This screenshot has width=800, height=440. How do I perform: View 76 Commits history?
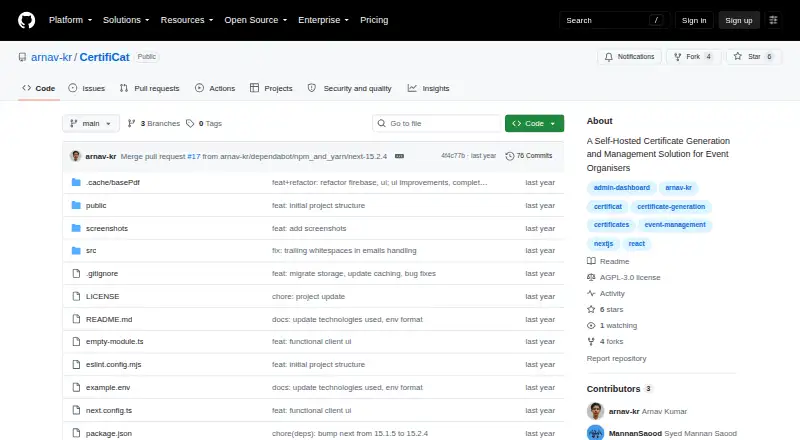click(x=529, y=156)
